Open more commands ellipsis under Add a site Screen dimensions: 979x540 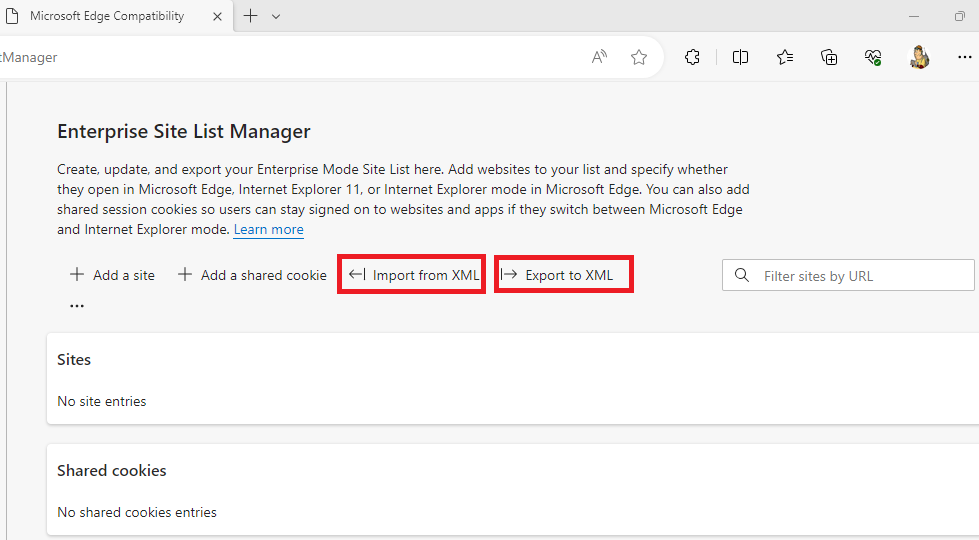(x=77, y=306)
